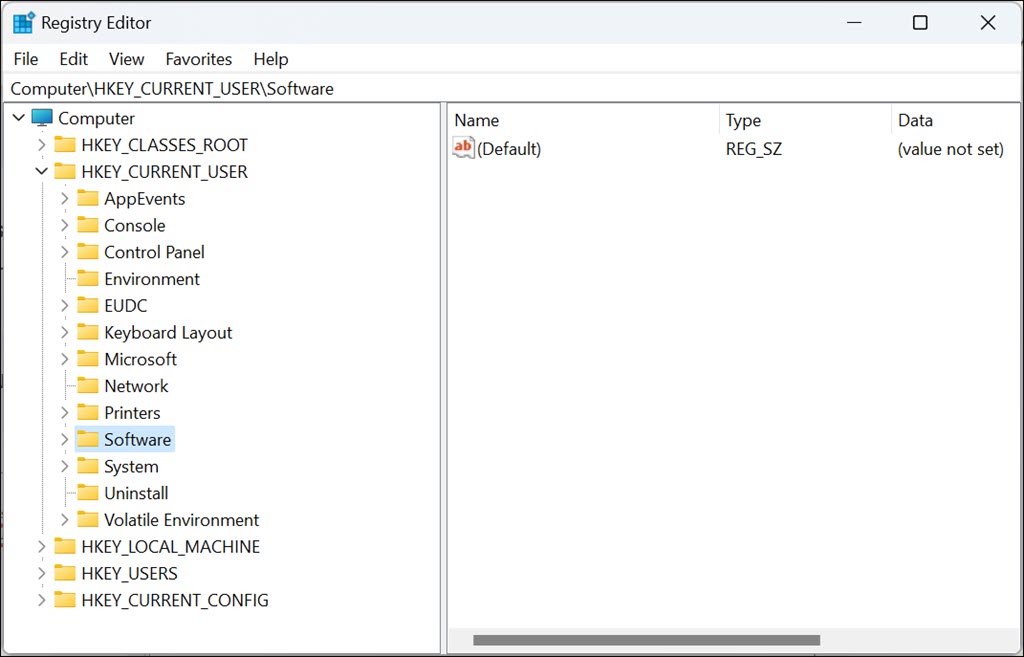The image size is (1024, 657).
Task: Expand the EUDC key chevron
Action: point(65,305)
